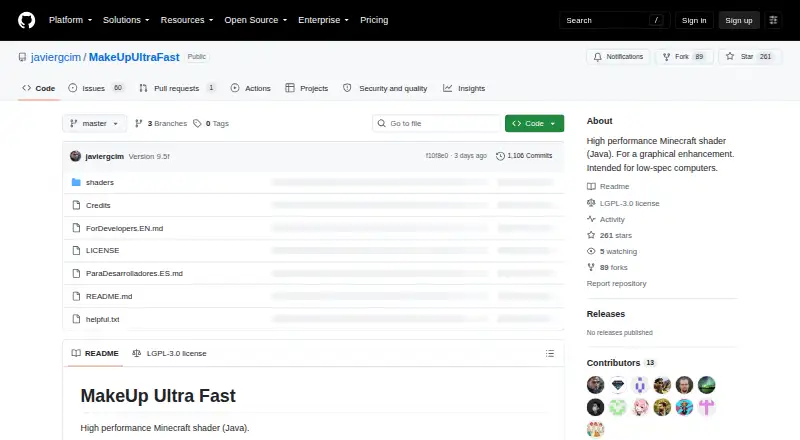
Task: Open the Readme link in About
Action: pyautogui.click(x=608, y=187)
